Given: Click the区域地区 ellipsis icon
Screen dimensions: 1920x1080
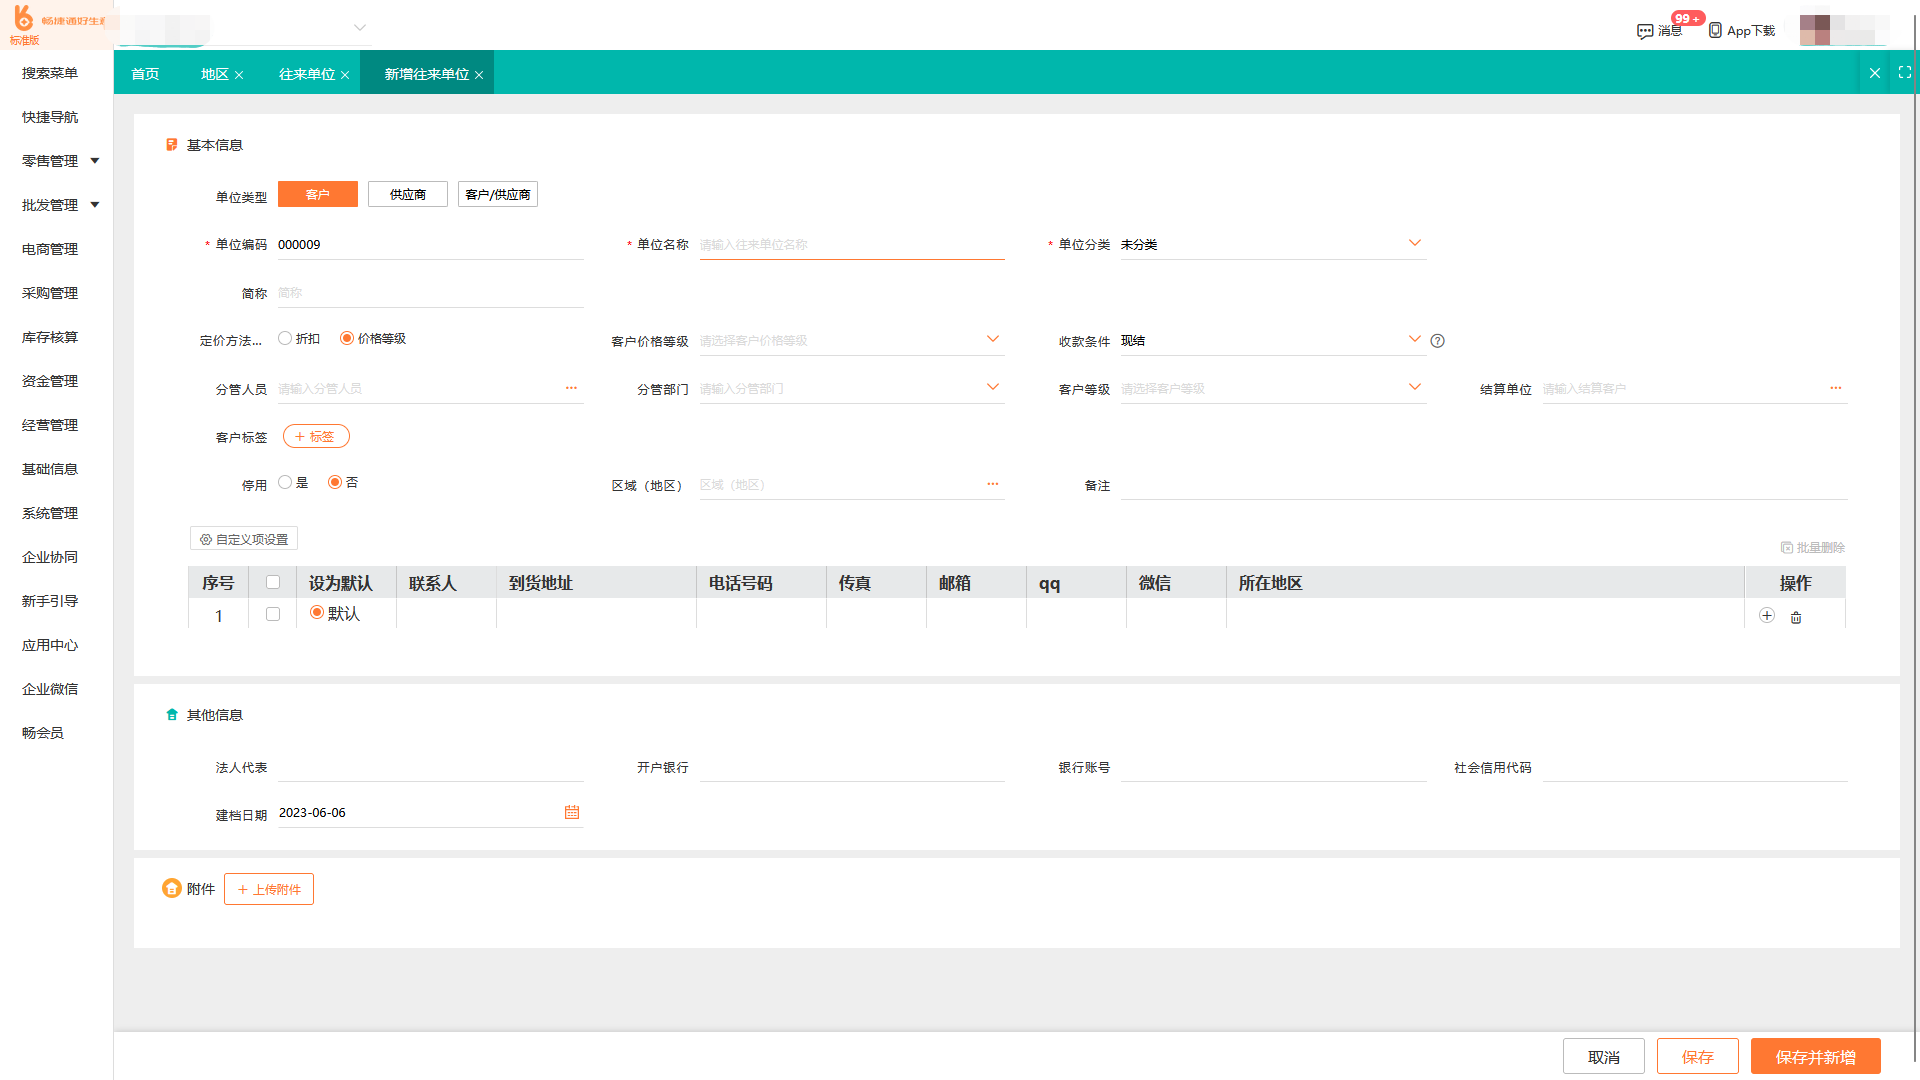Looking at the screenshot, I should pyautogui.click(x=992, y=485).
